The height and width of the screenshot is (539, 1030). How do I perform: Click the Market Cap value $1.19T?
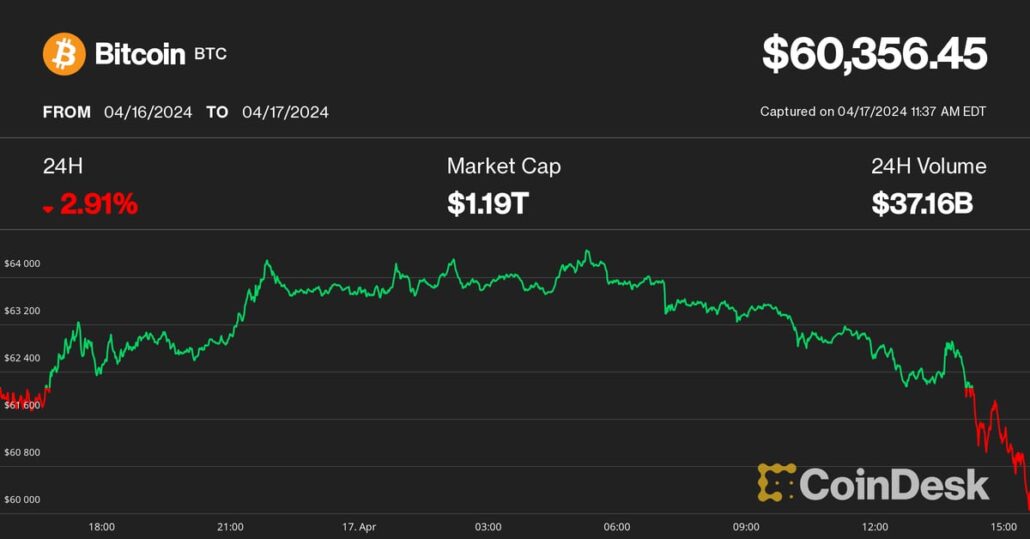point(487,205)
